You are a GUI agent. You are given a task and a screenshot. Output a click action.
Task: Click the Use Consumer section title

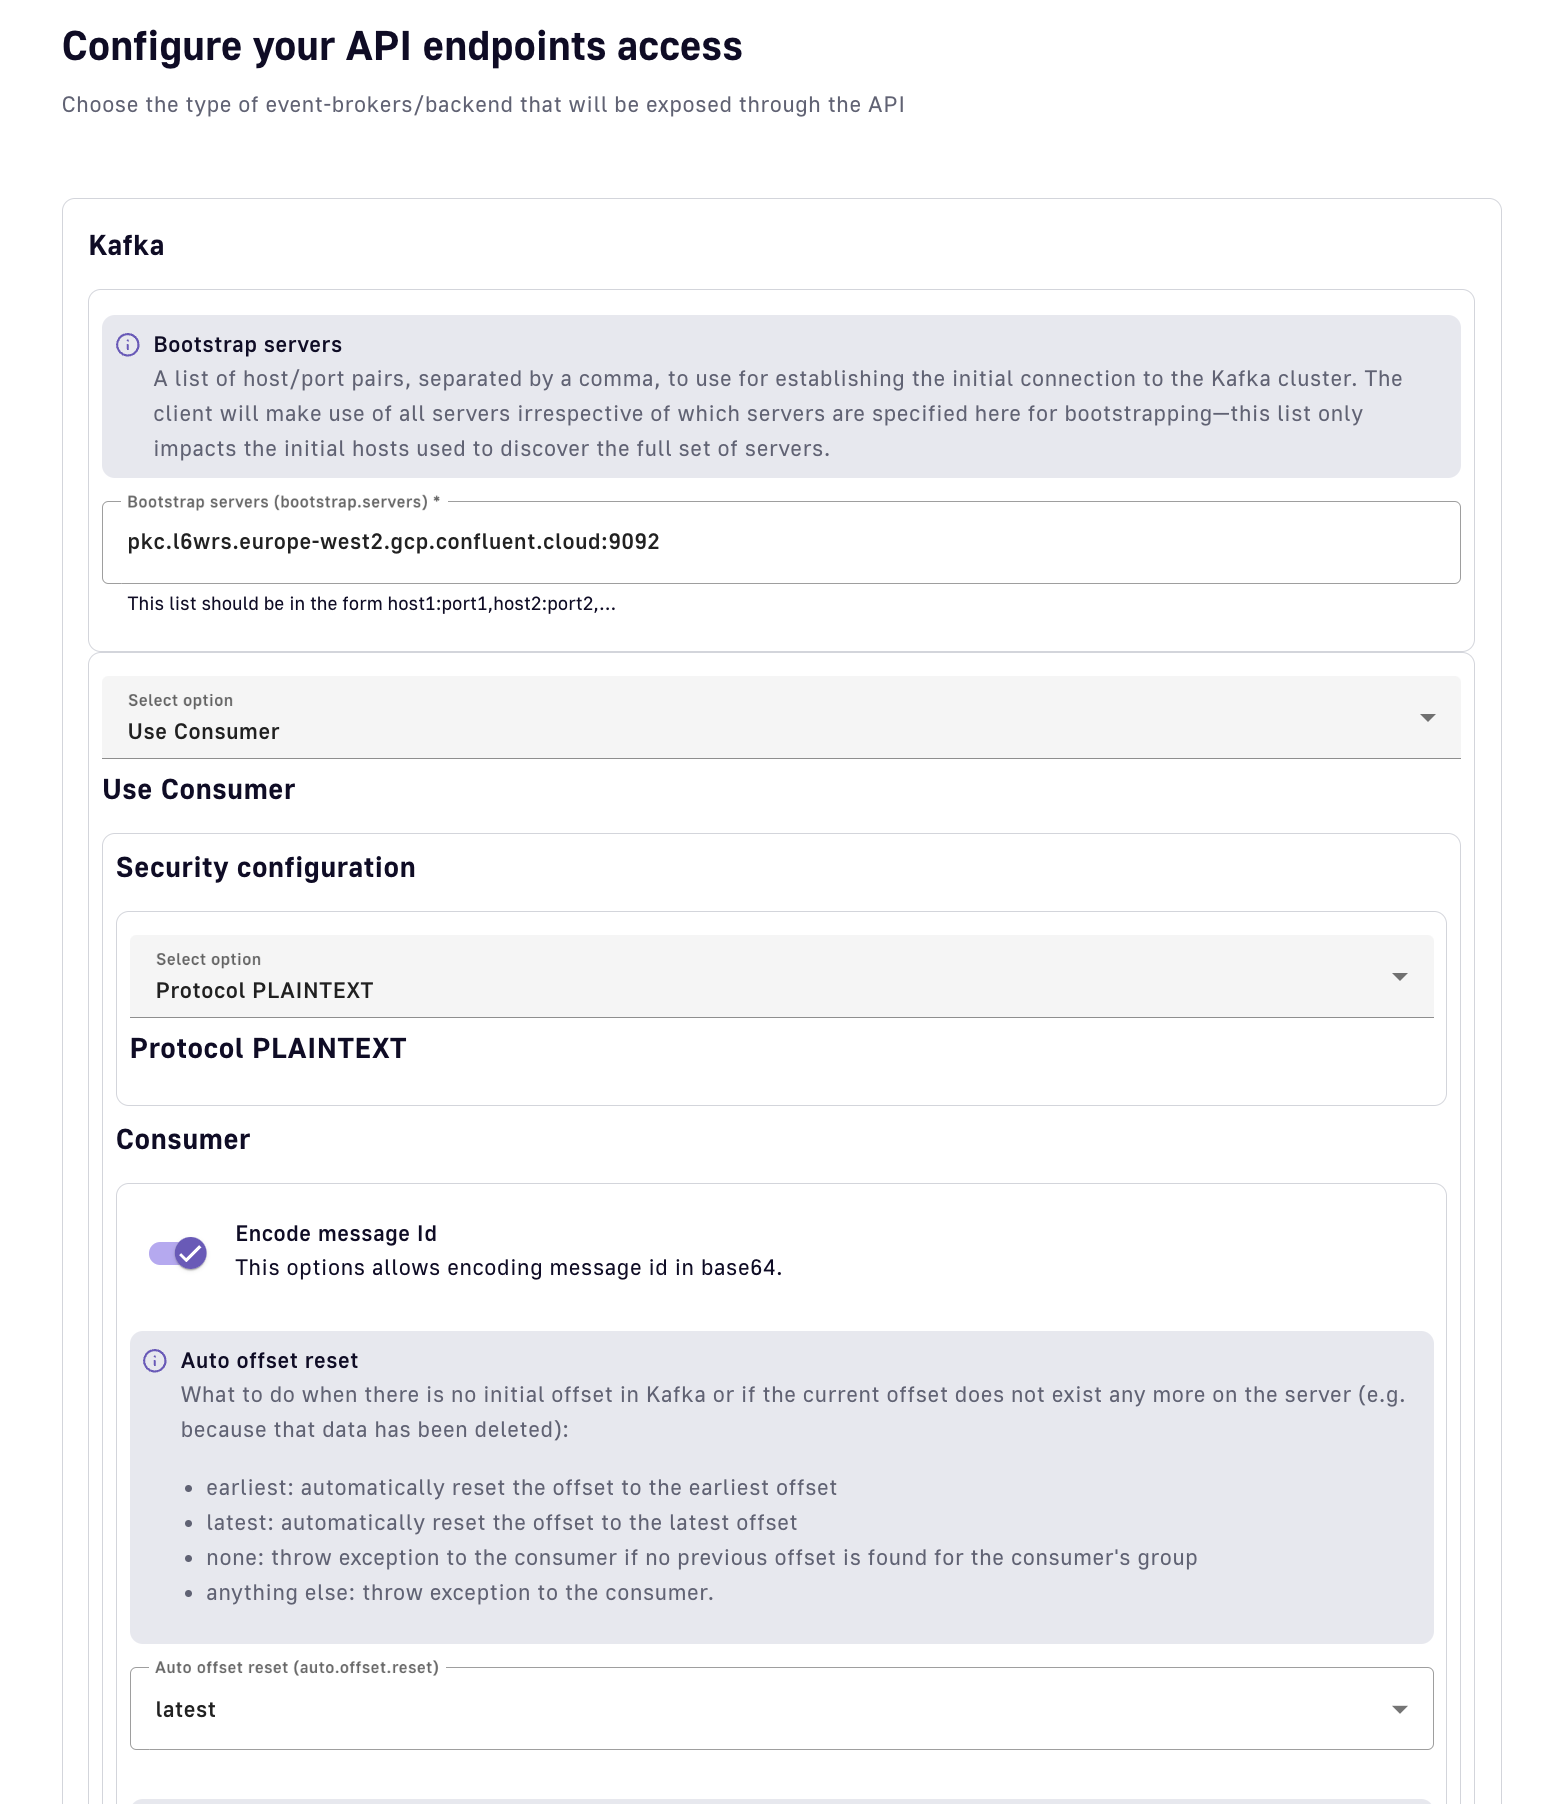coord(199,789)
